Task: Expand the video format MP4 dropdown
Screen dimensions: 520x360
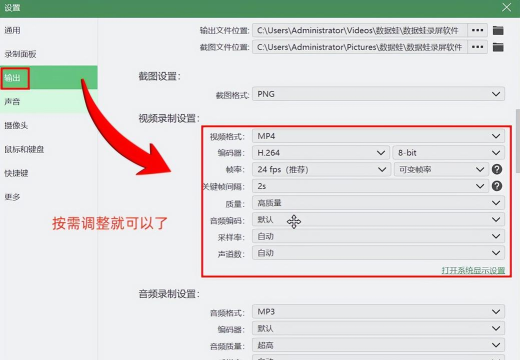Action: [378, 136]
